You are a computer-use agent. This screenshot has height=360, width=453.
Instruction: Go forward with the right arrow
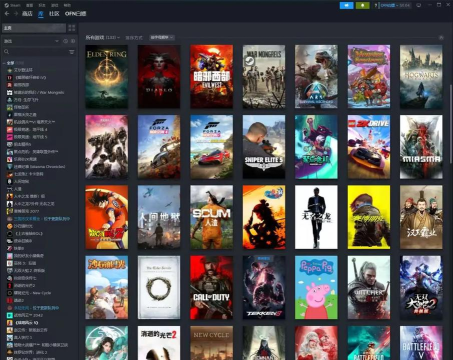[x=16, y=14]
